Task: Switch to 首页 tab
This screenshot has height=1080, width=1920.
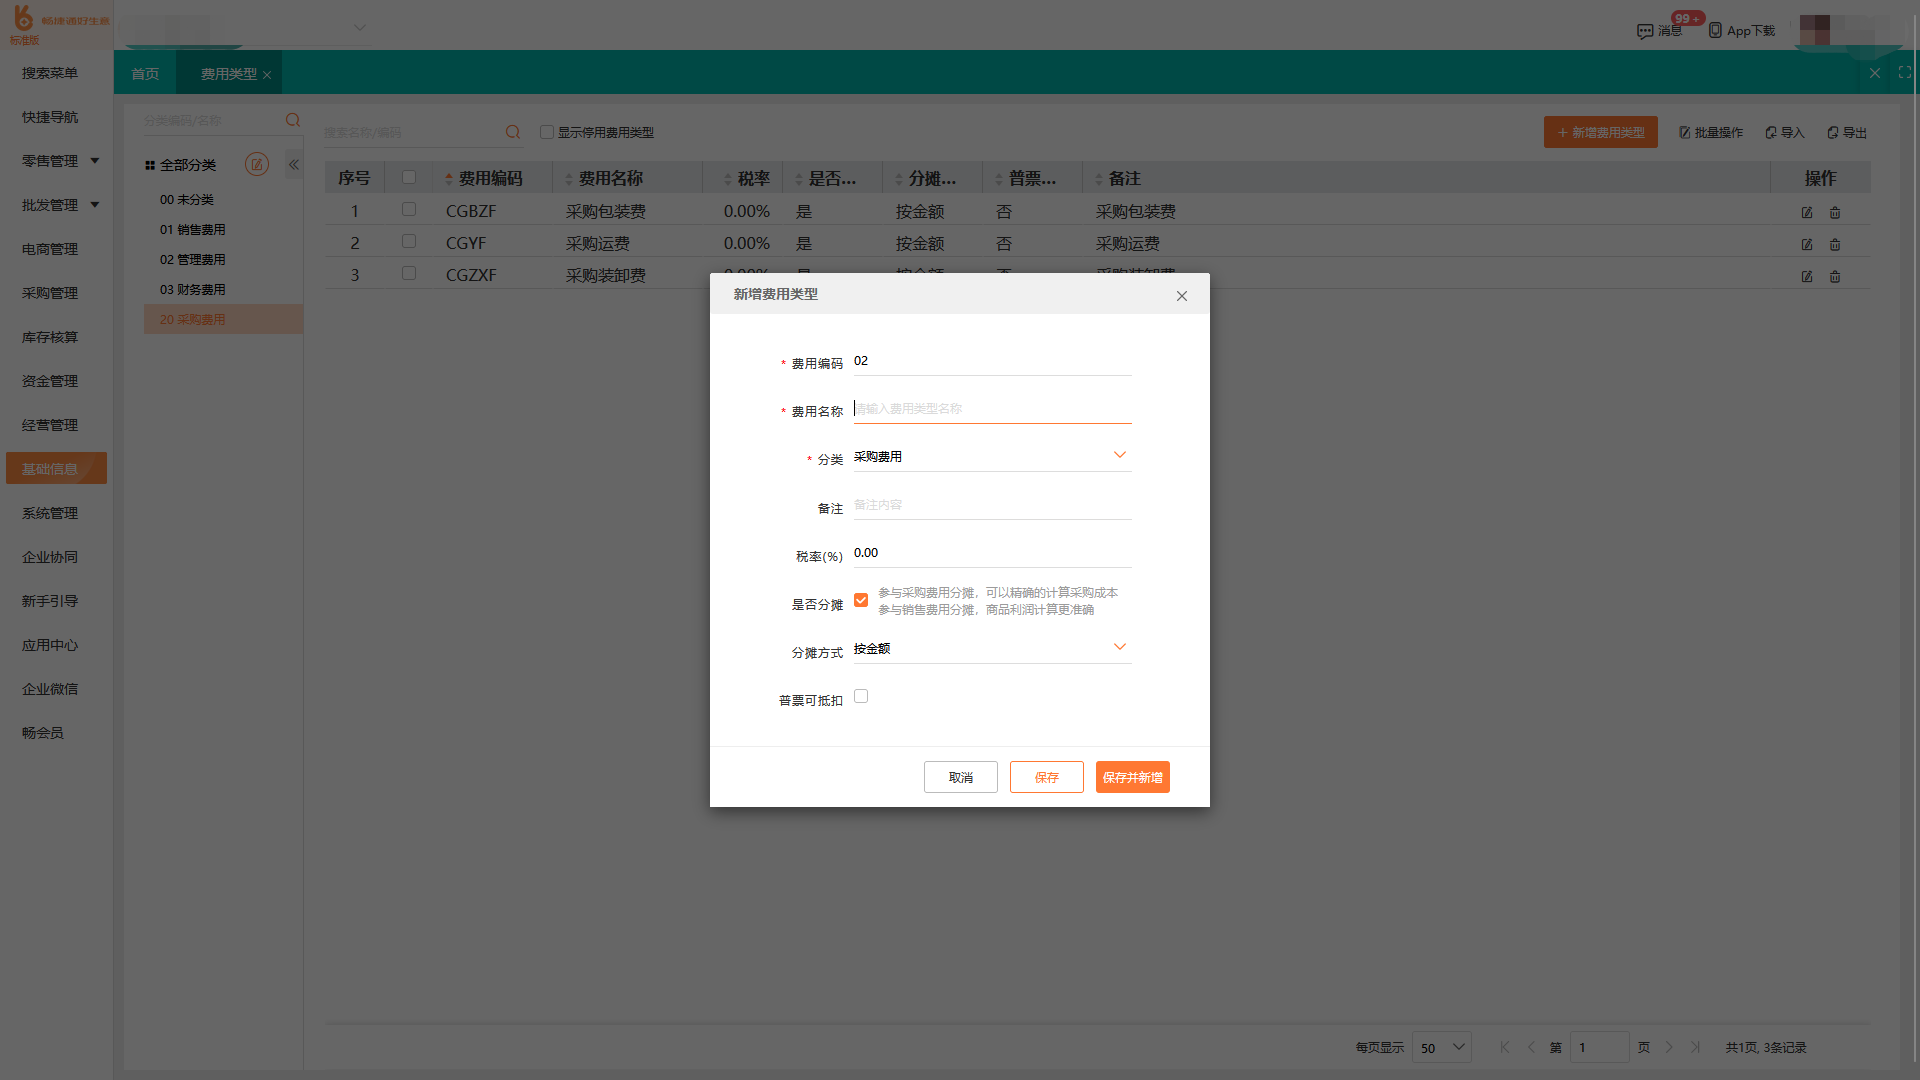Action: click(144, 73)
